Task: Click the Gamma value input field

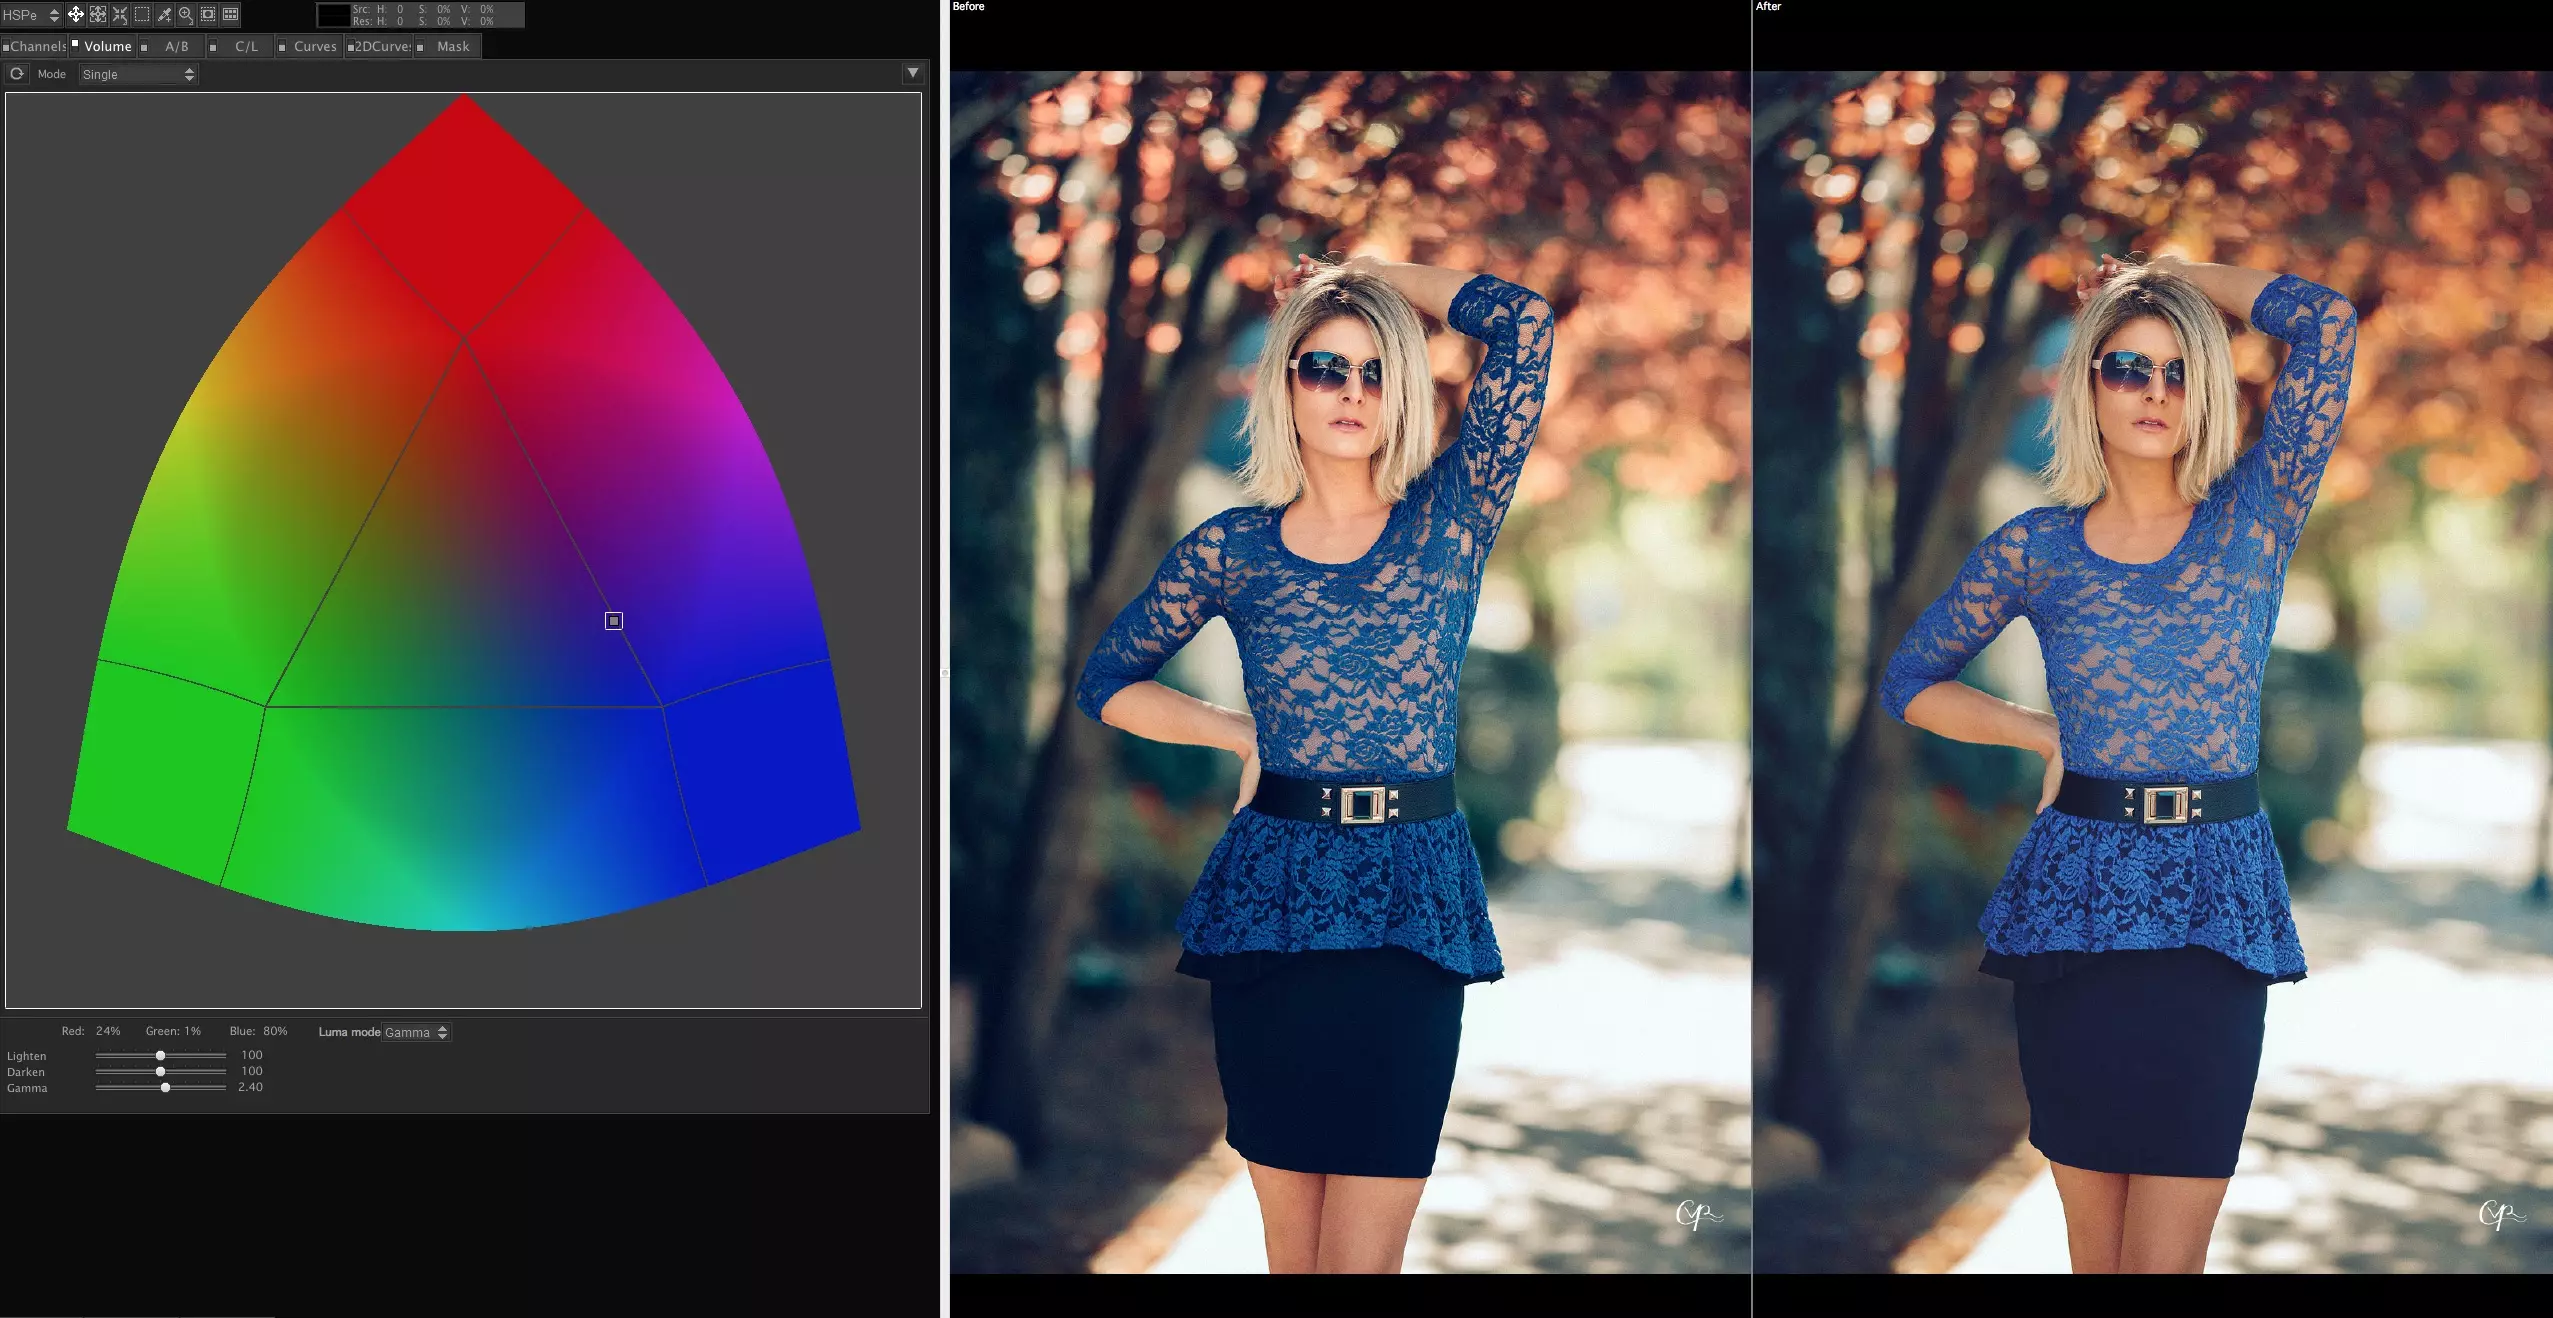Action: [x=249, y=1086]
